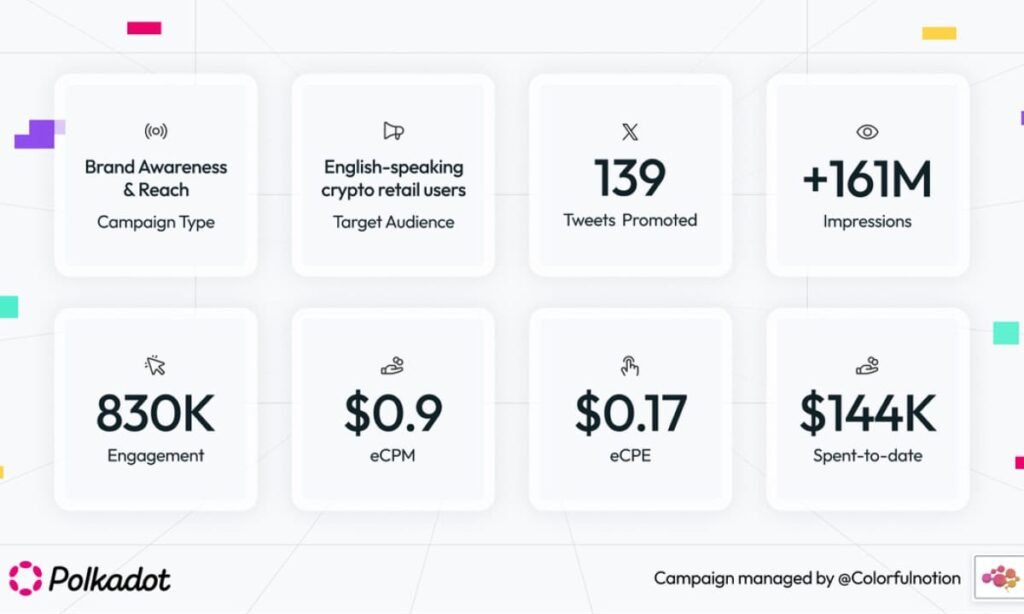
Task: Click the Polkadot brand name text
Action: 111,579
